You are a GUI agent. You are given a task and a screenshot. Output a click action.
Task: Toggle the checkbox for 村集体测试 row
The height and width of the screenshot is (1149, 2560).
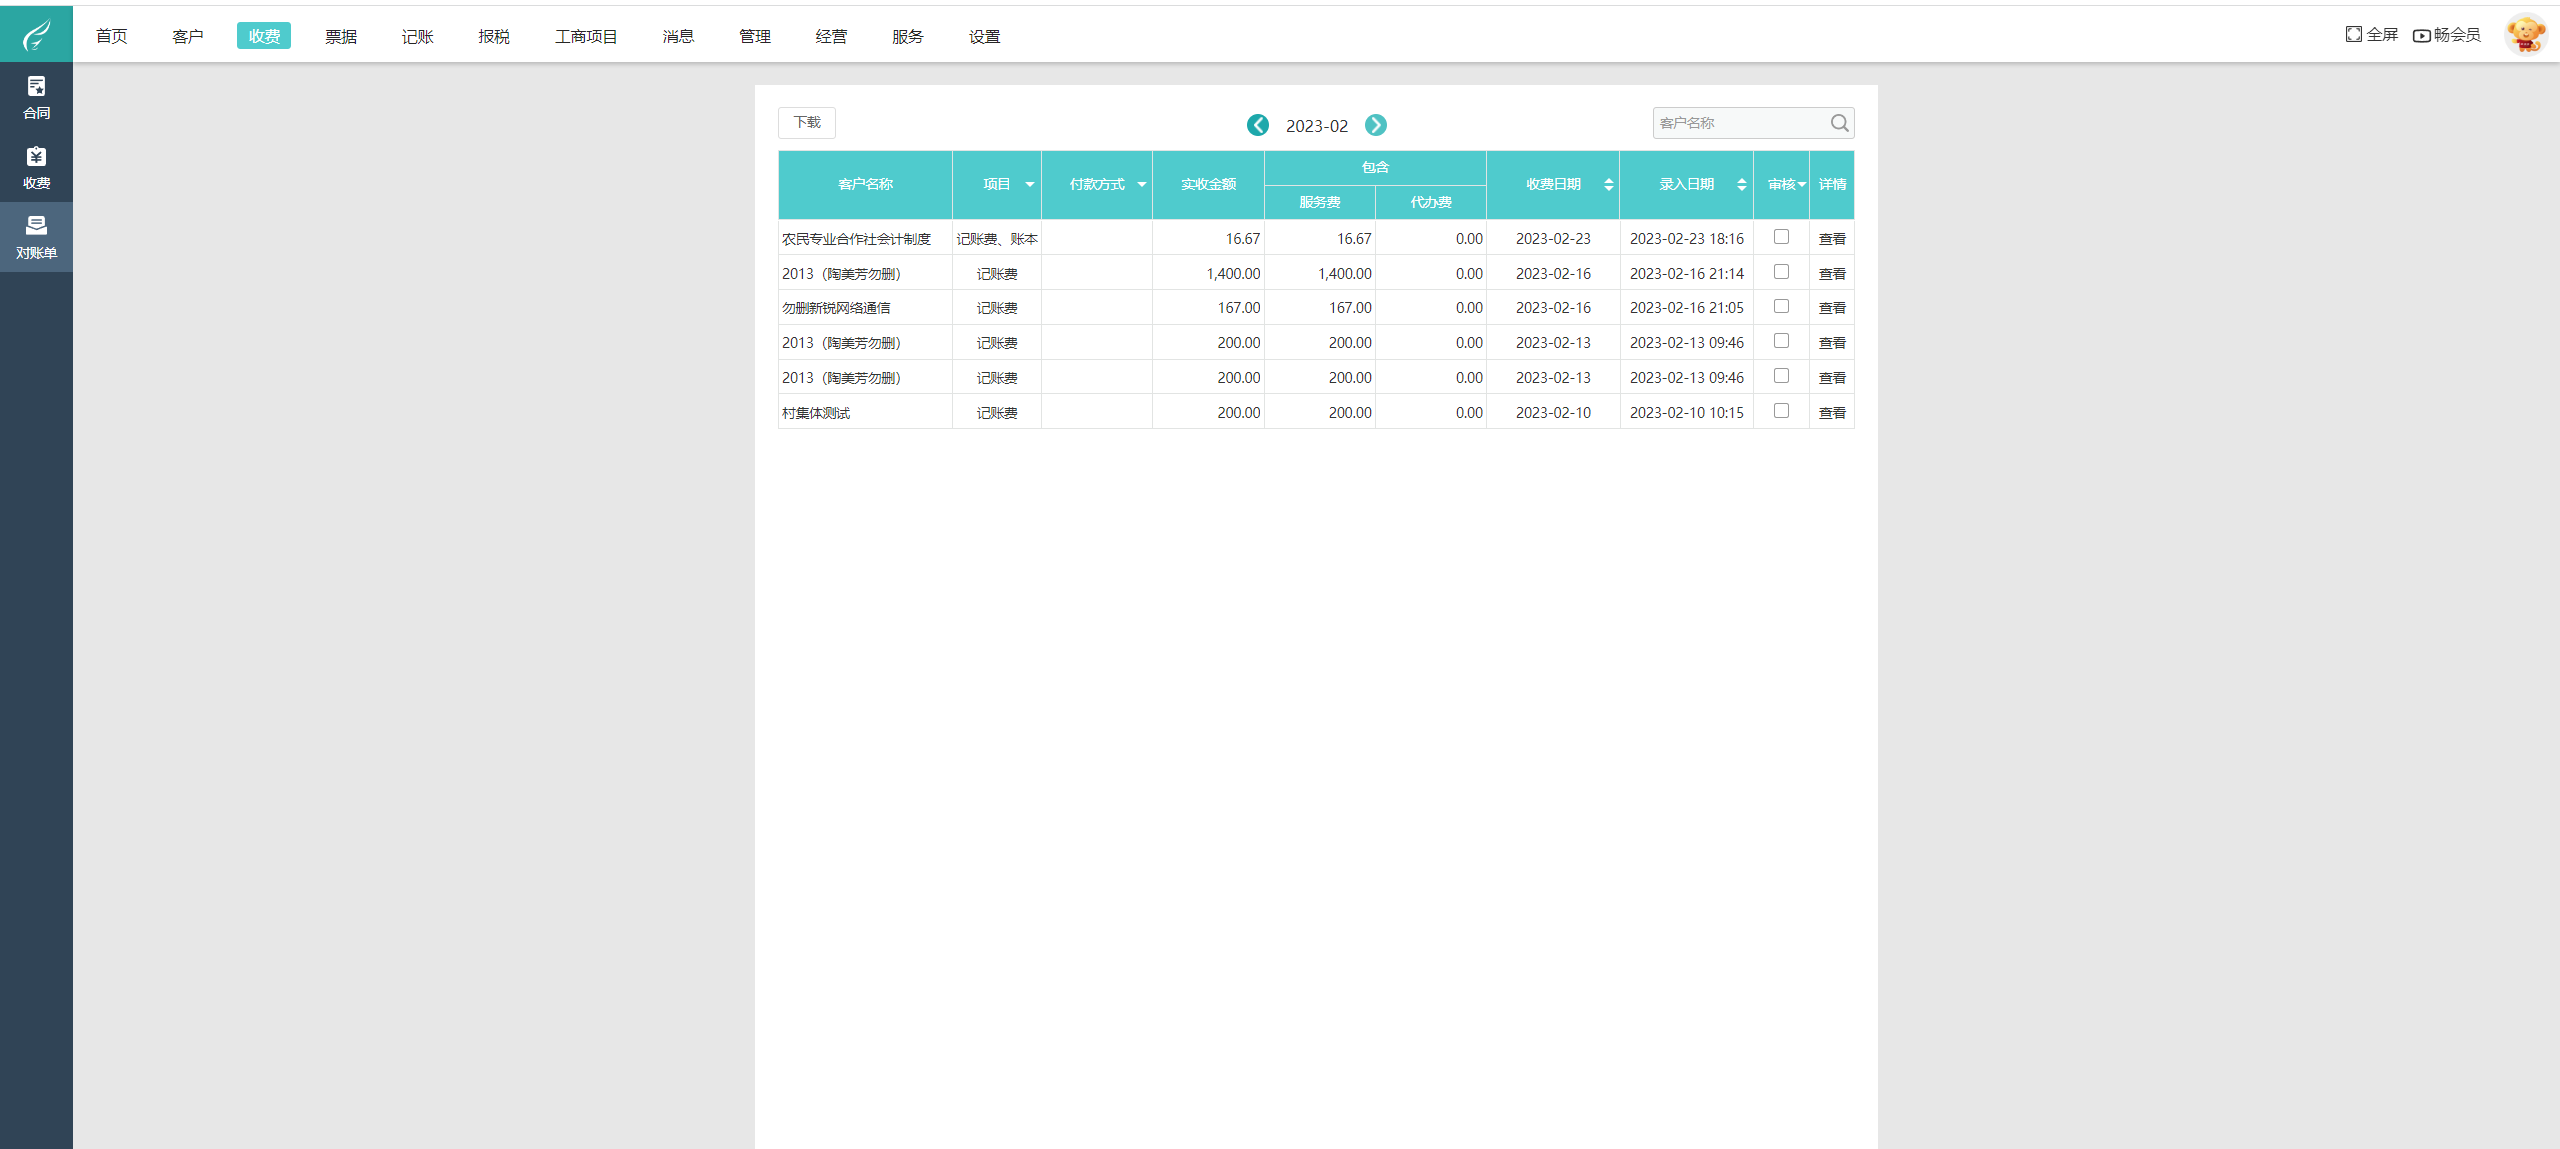pyautogui.click(x=1781, y=410)
